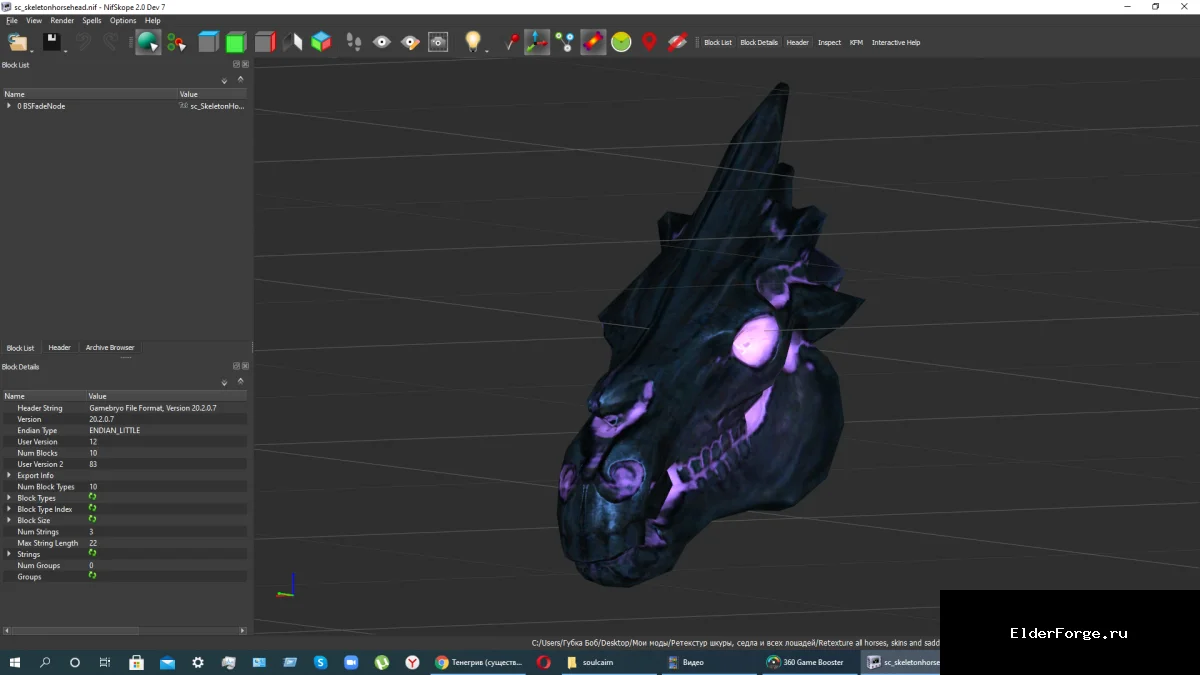Expand the Strings row in Block Details

pos(9,554)
